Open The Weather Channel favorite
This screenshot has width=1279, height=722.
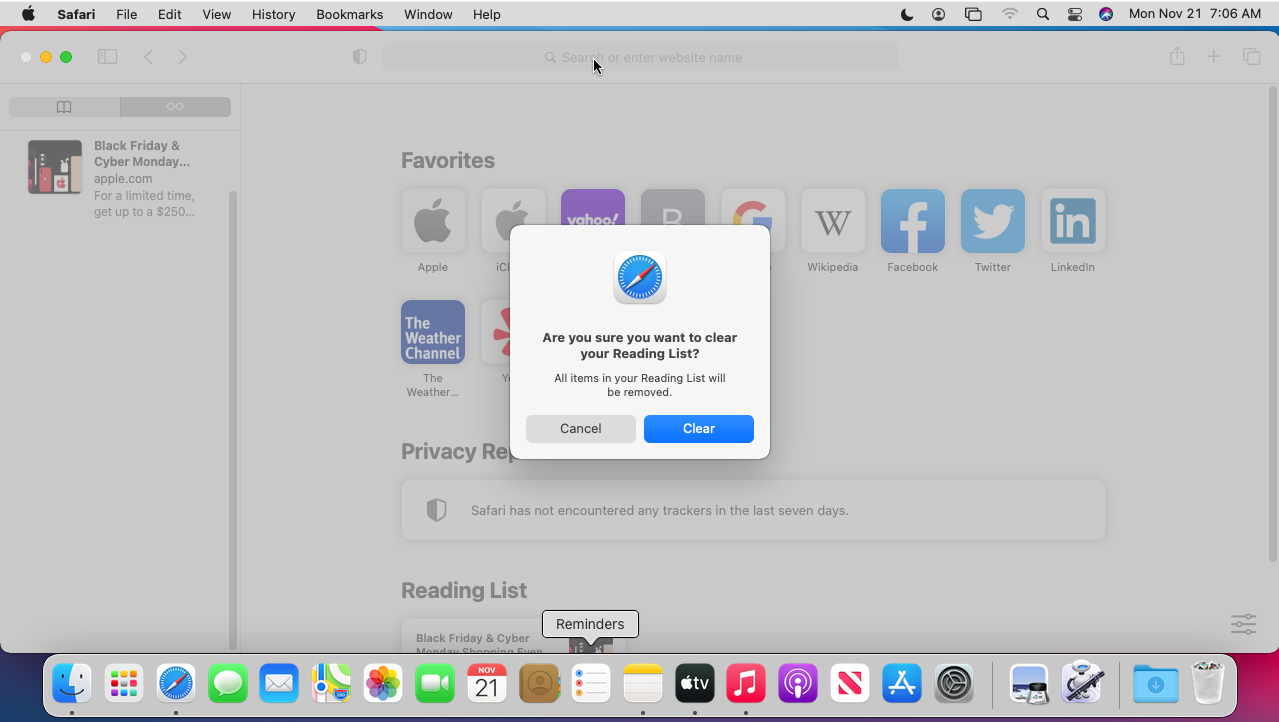(x=432, y=331)
